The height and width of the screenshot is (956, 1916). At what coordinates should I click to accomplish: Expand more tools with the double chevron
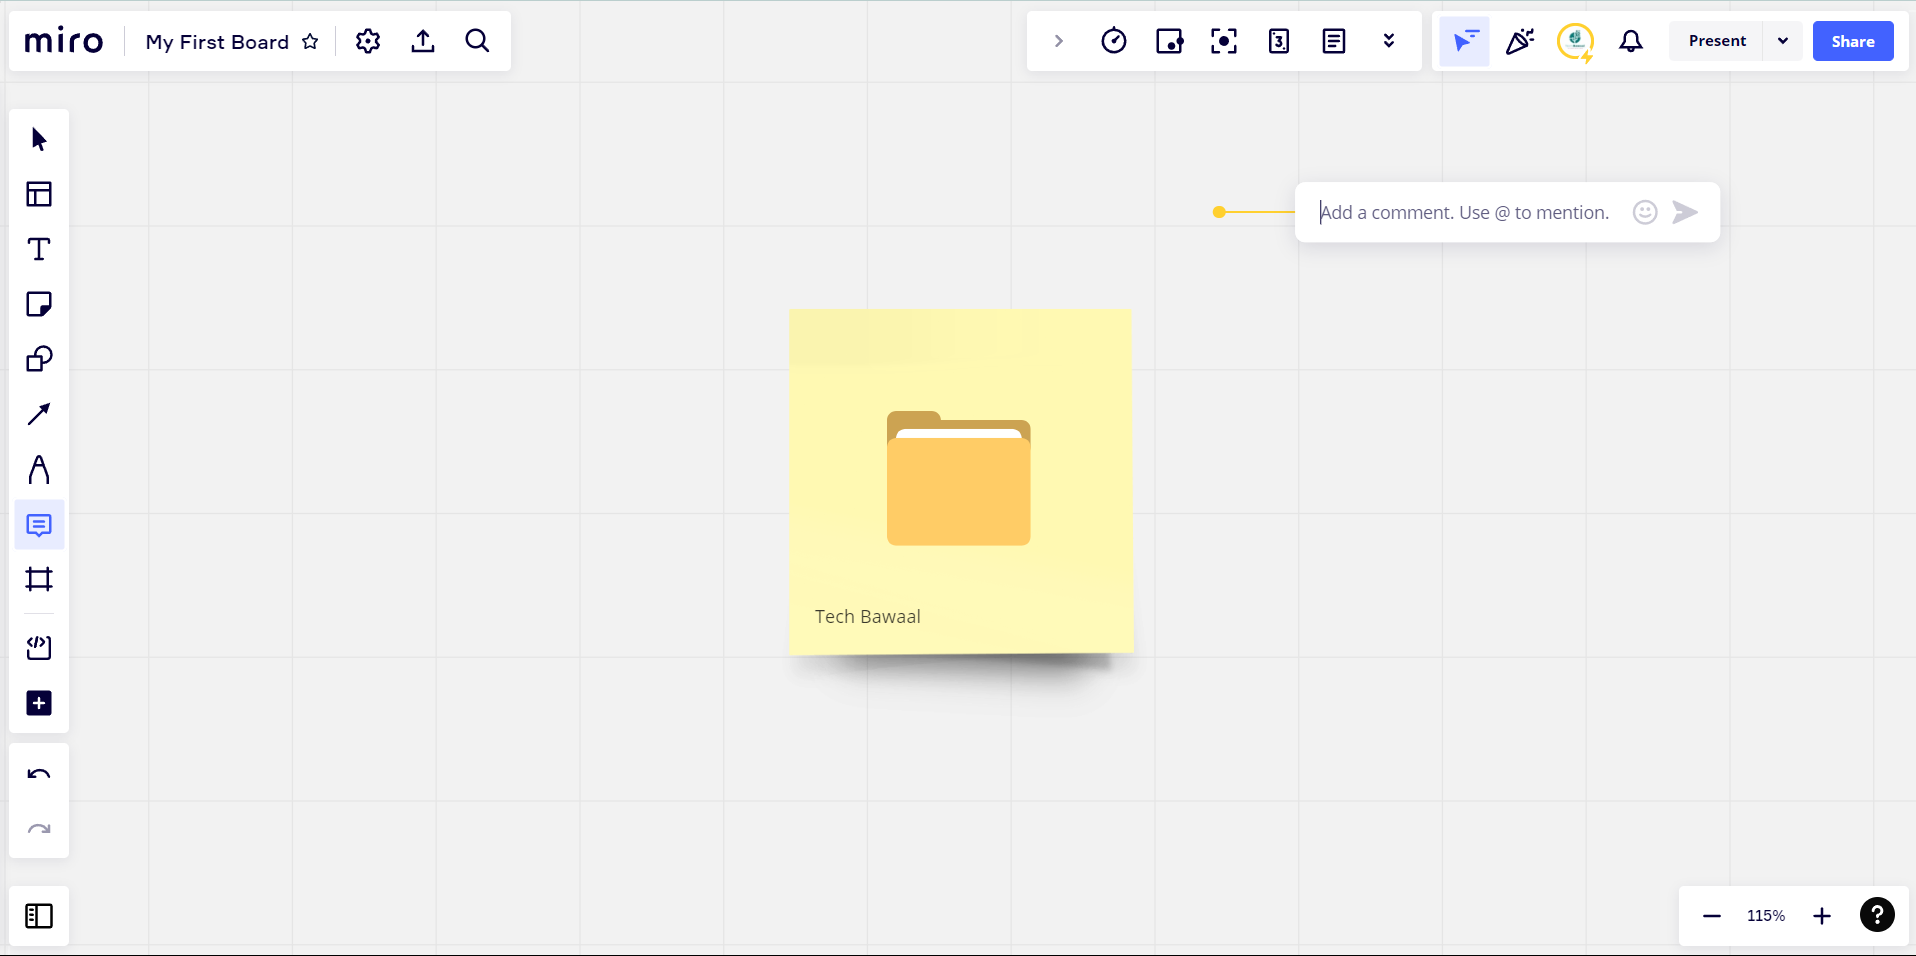click(1389, 41)
